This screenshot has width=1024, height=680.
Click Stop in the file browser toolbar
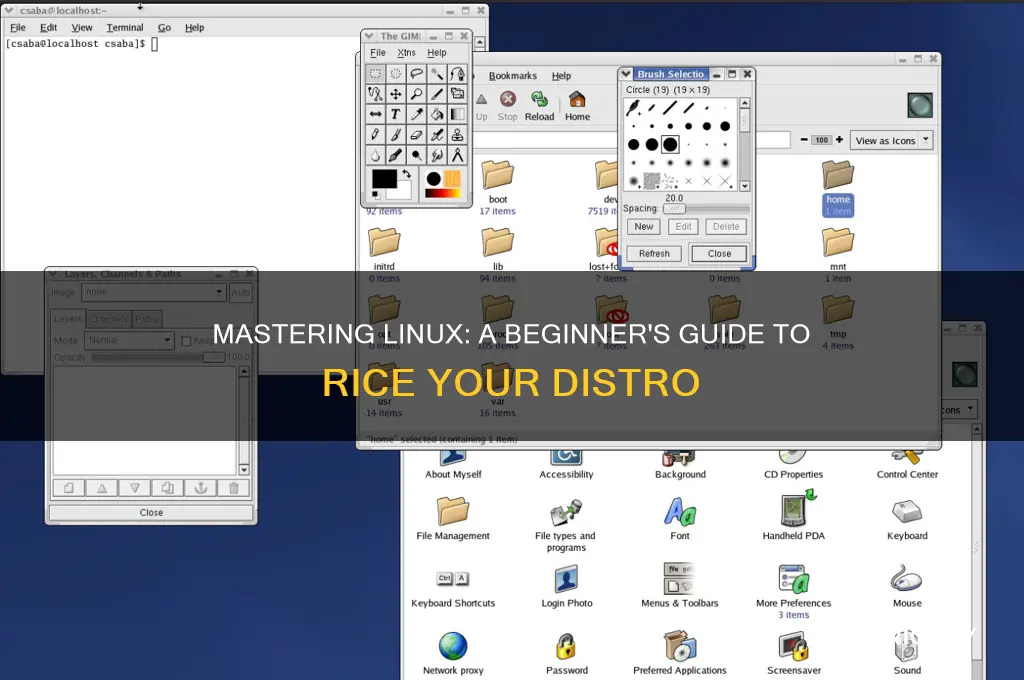pos(507,106)
